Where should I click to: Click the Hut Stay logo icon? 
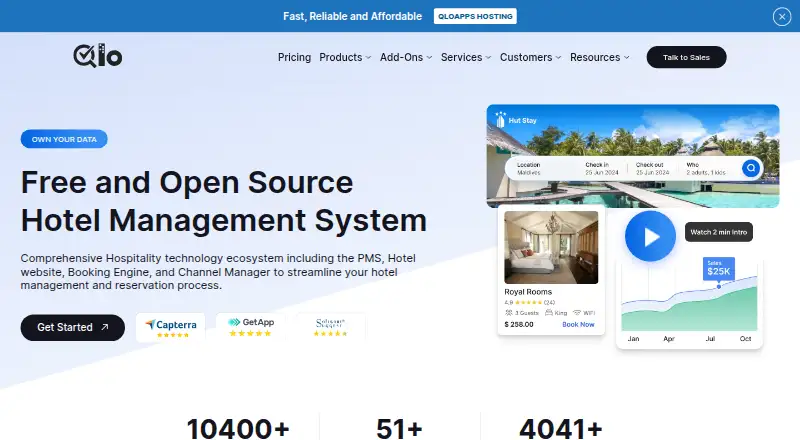501,119
